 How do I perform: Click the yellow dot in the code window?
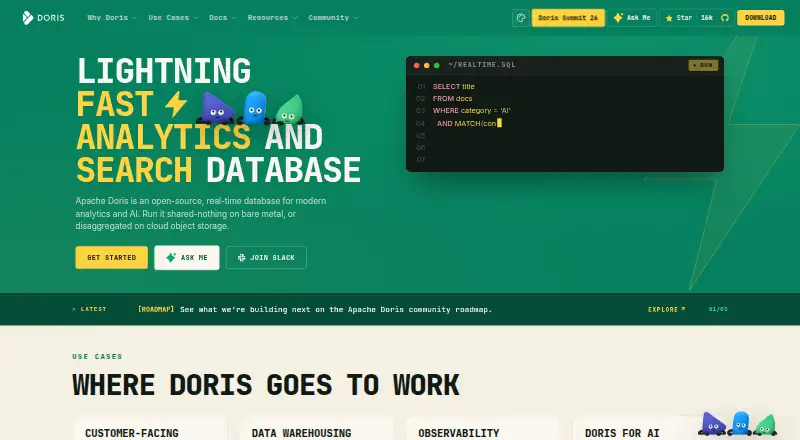pyautogui.click(x=427, y=65)
